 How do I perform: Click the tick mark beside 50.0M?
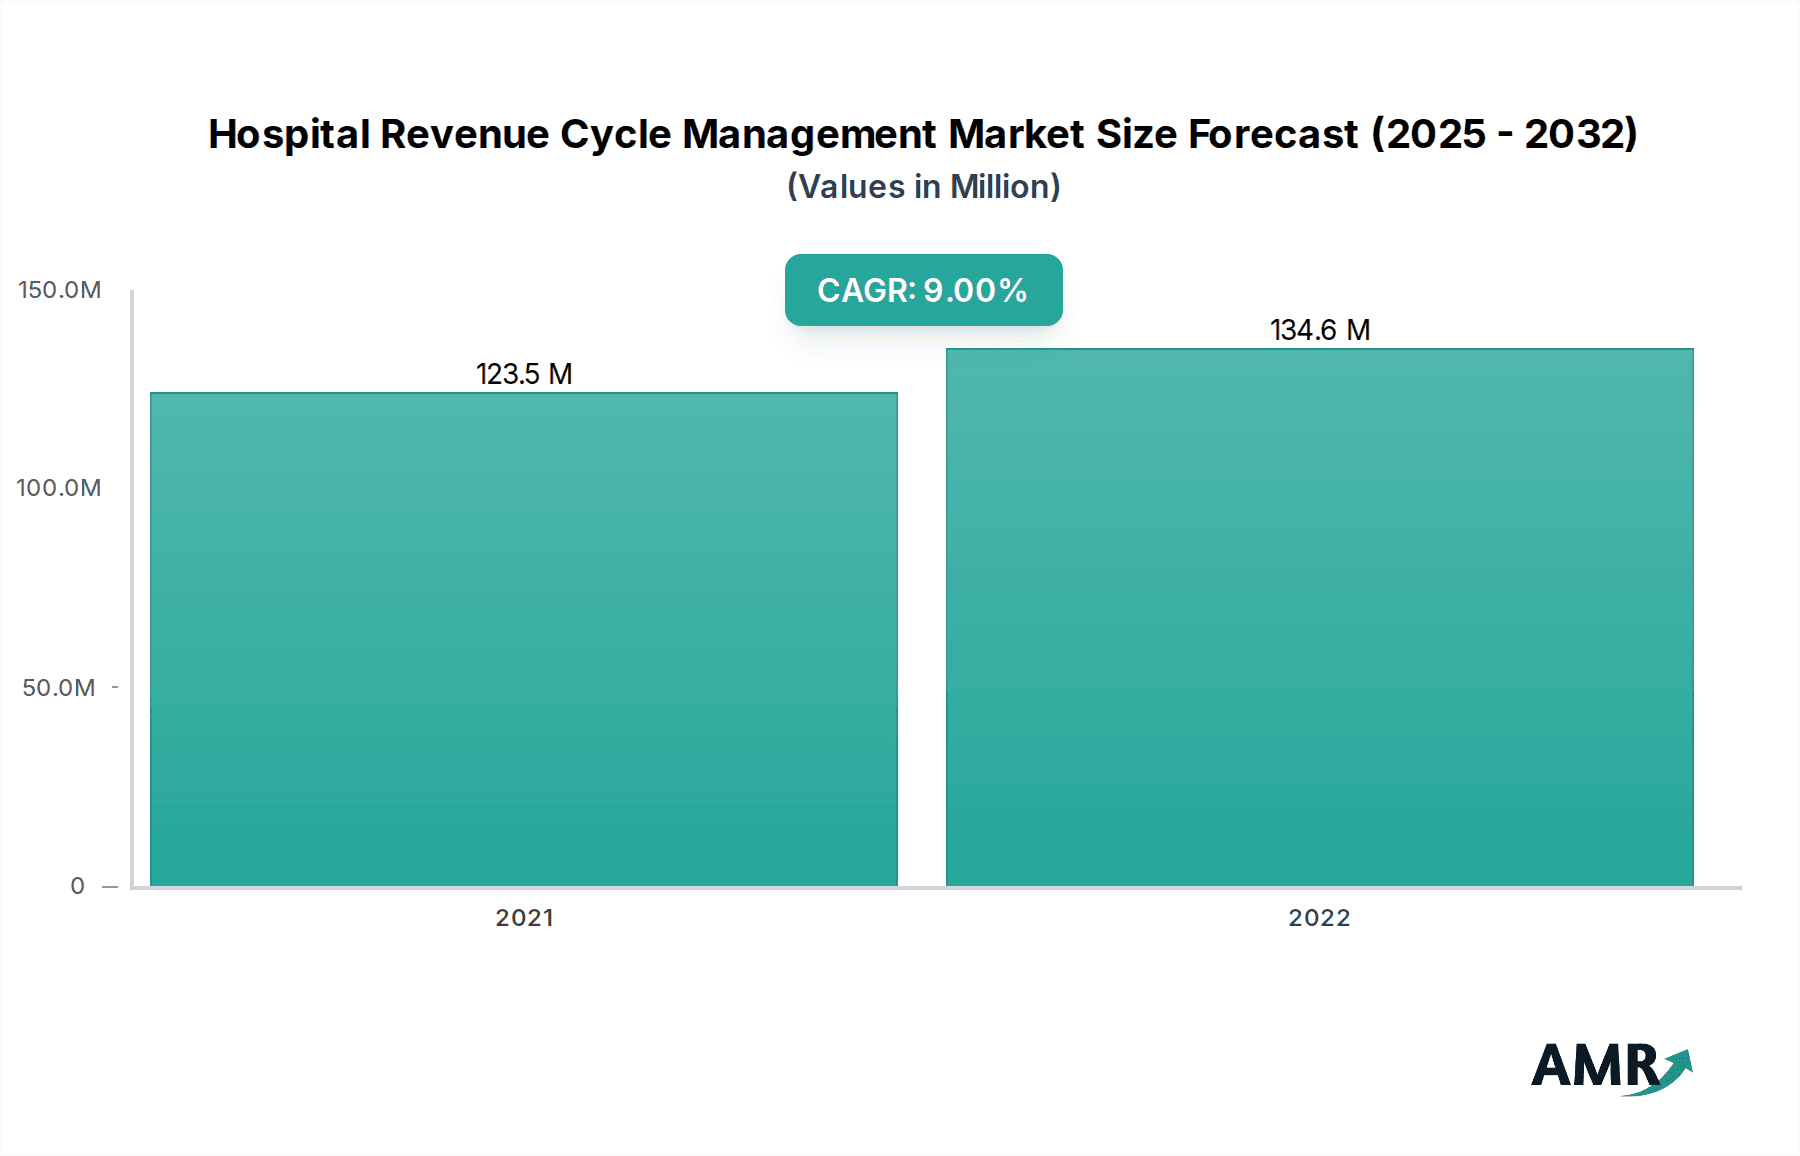114,688
